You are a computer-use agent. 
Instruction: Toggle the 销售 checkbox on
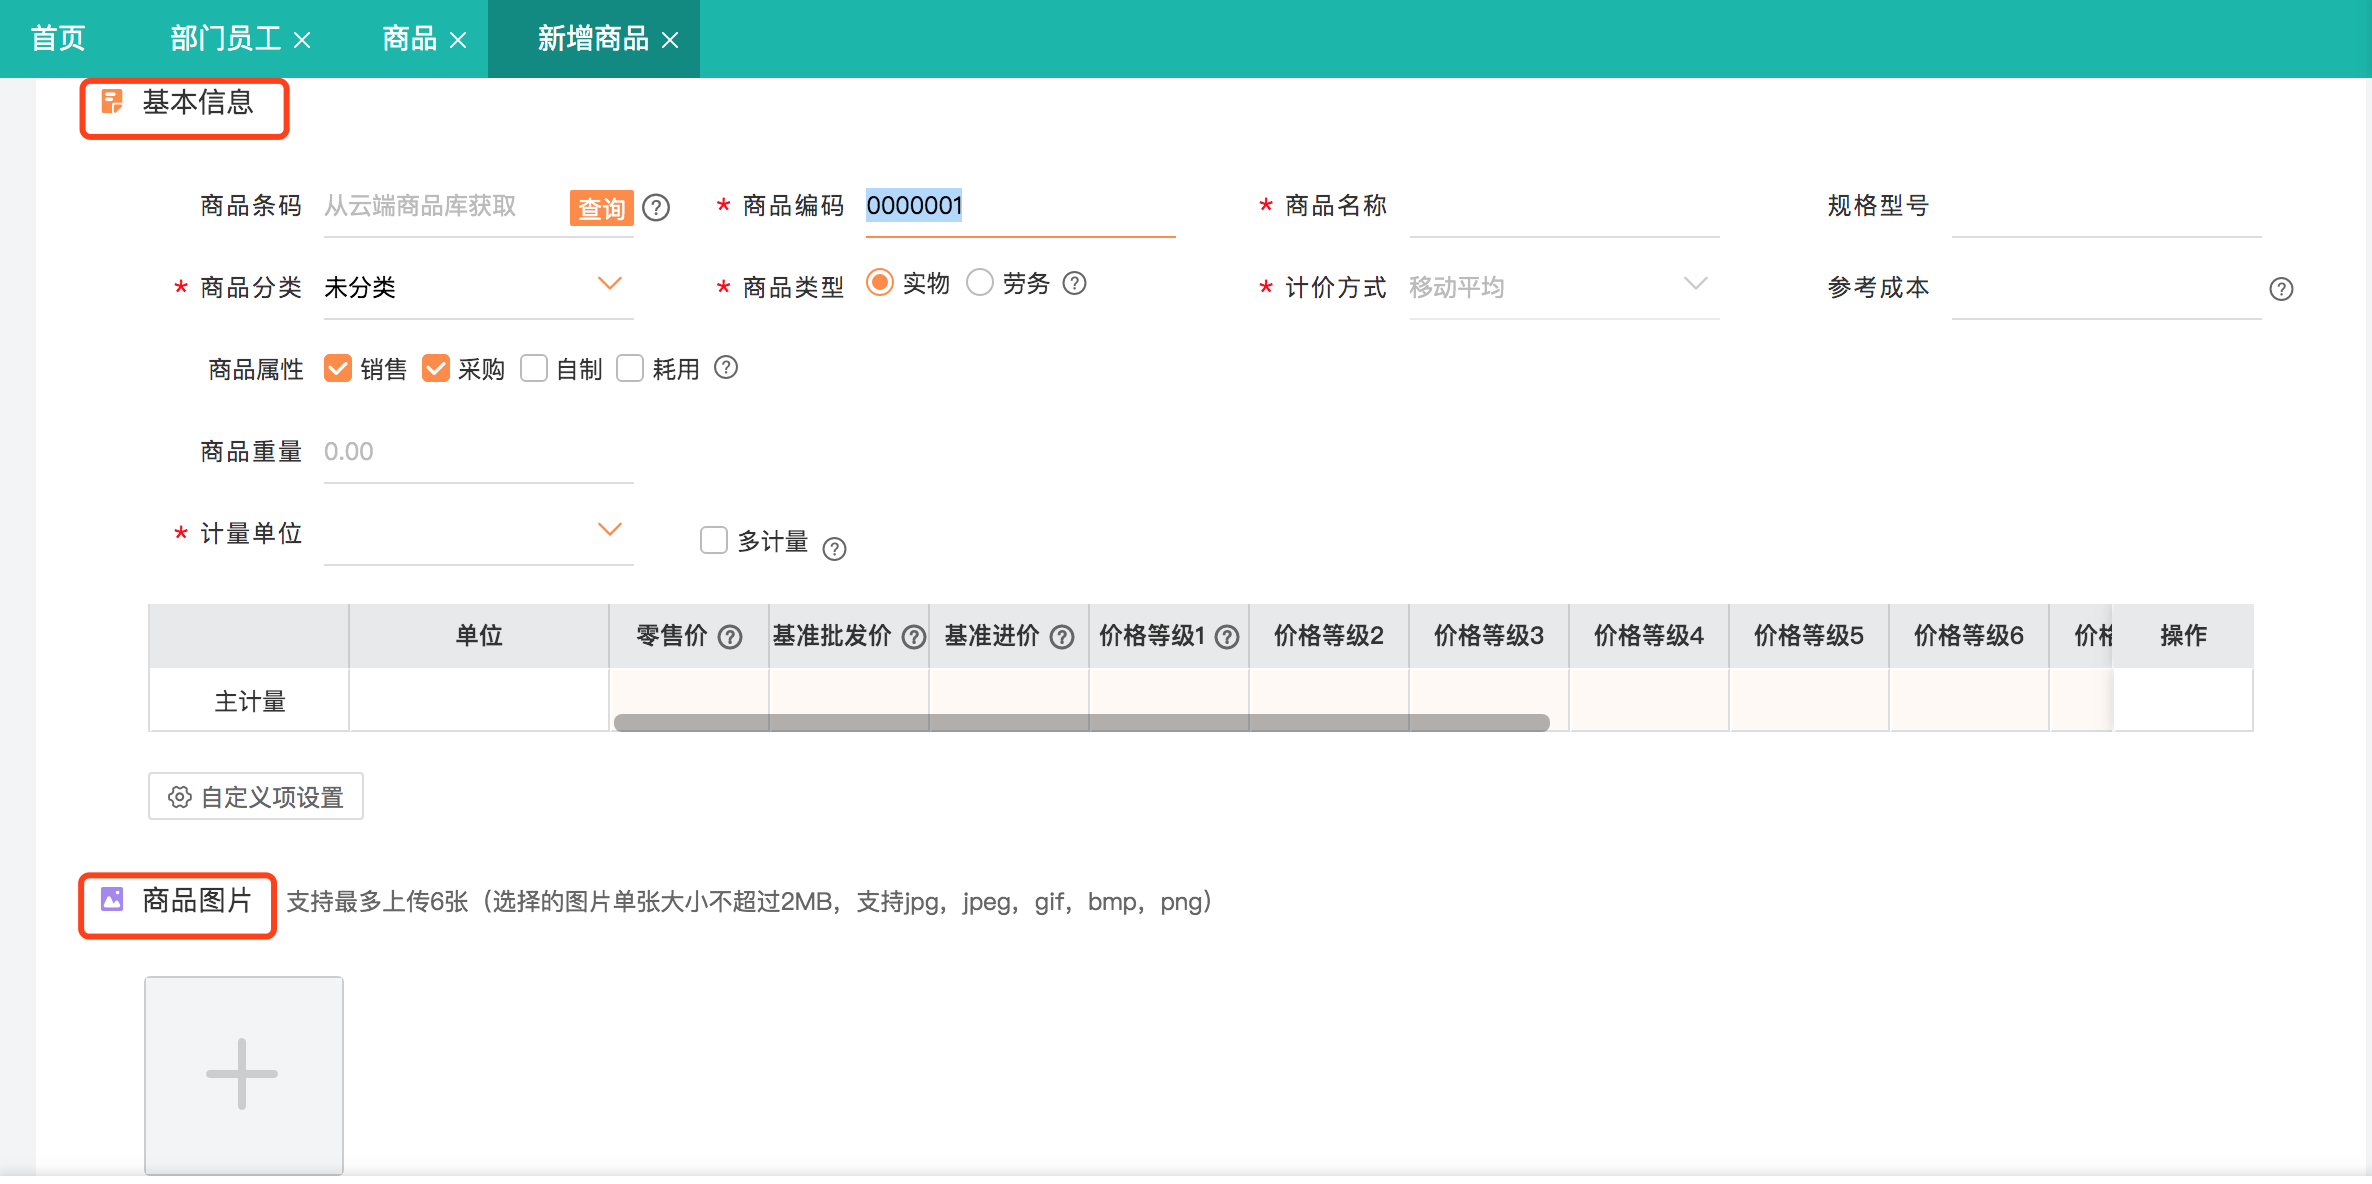click(x=339, y=367)
